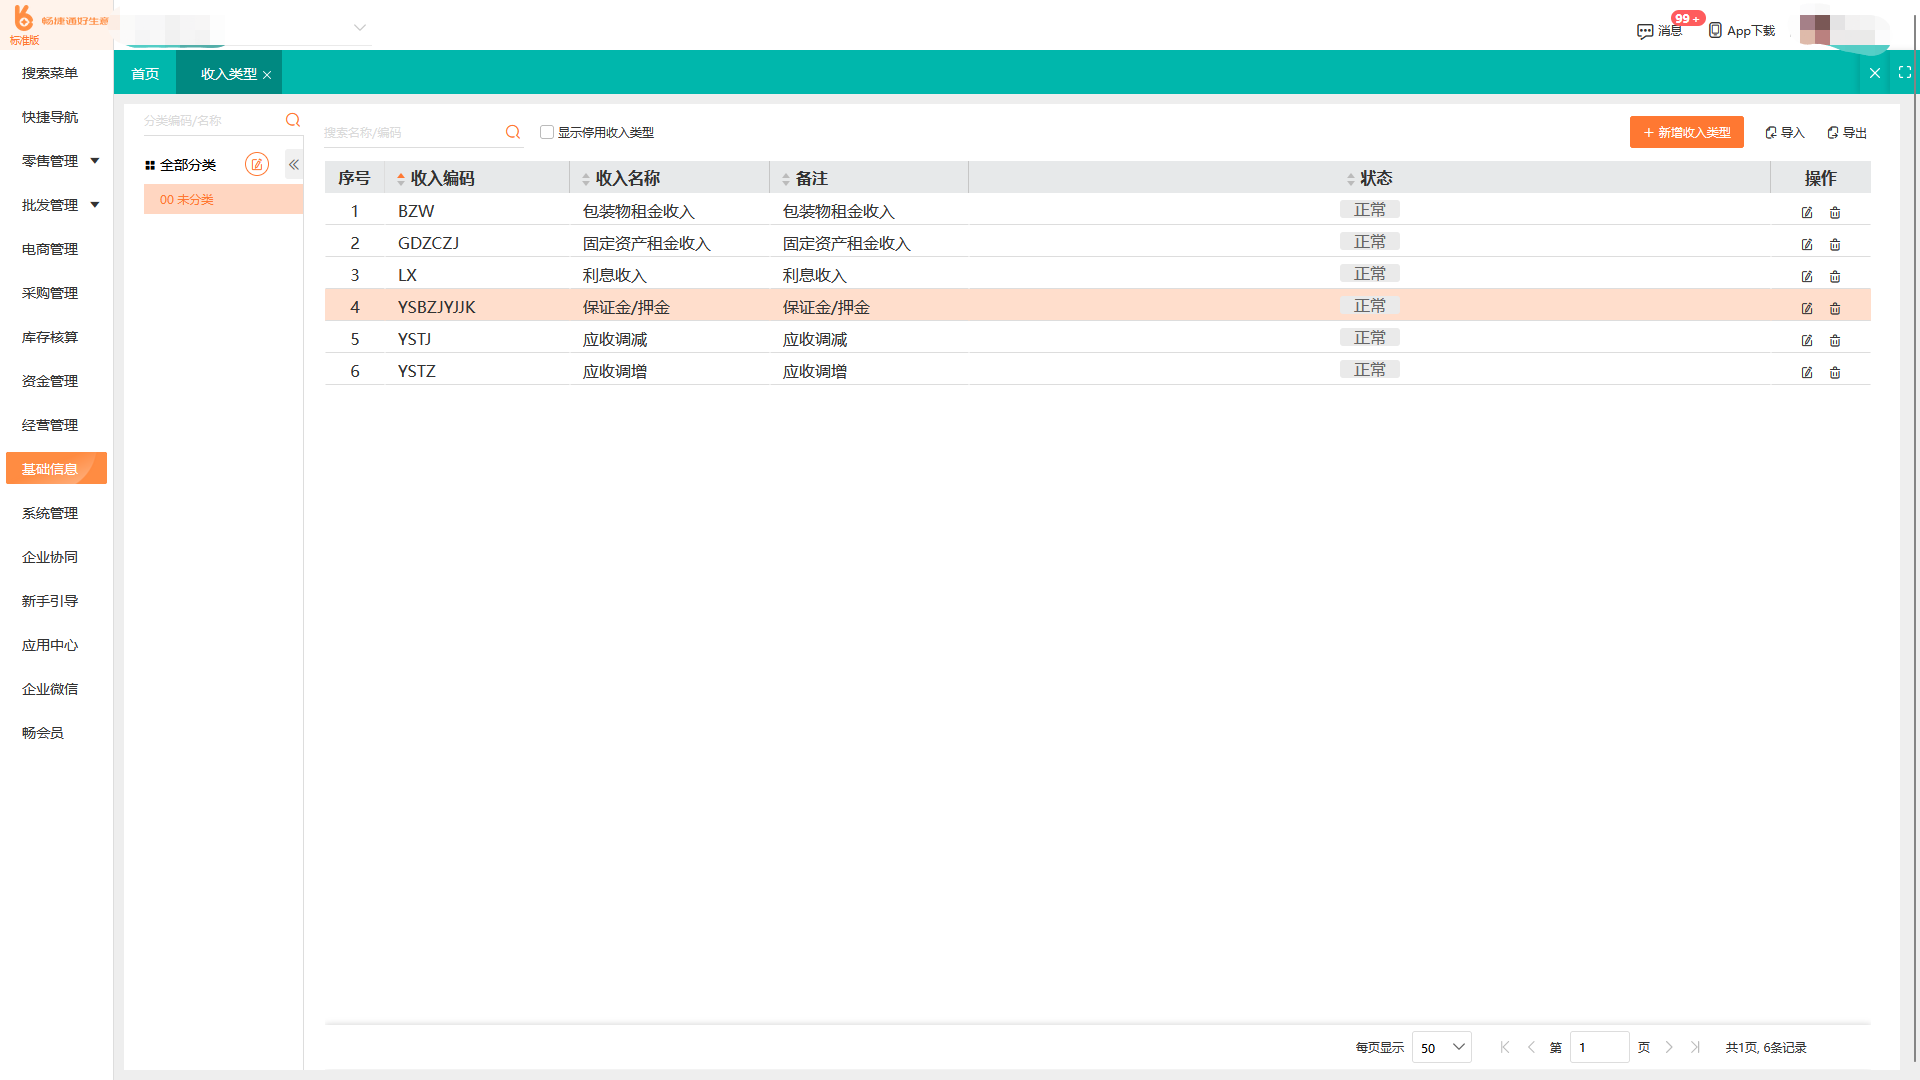
Task: Click 新增收入类型 button
Action: [1689, 132]
